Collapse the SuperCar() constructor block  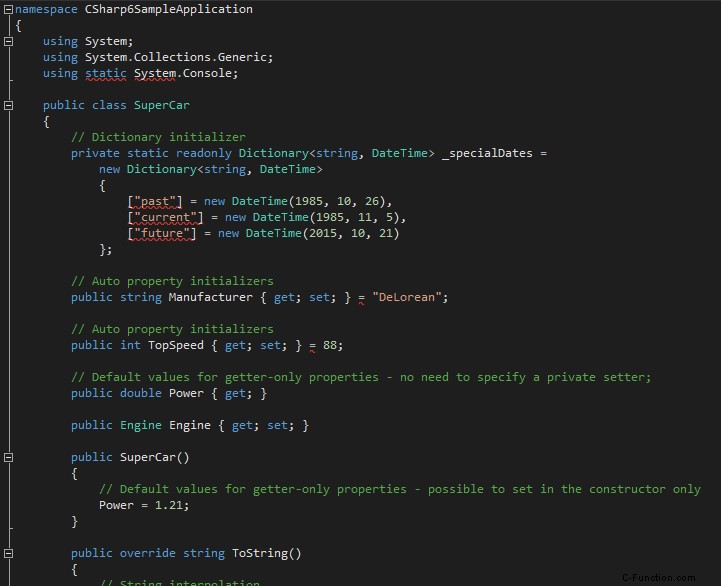(x=8, y=457)
